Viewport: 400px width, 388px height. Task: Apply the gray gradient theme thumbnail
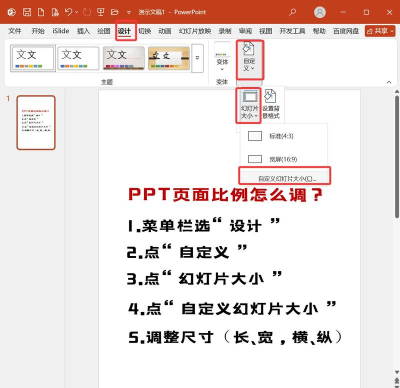[123, 58]
